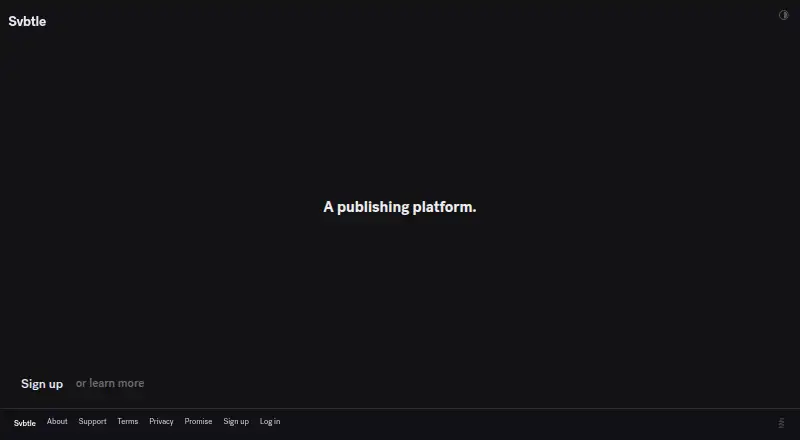Toggle the dark/light theme contrast icon

(784, 15)
